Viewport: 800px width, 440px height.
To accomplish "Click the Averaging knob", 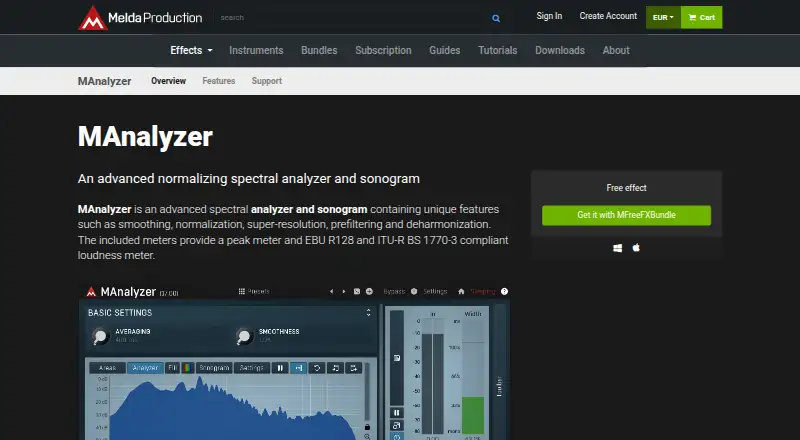I will tap(100, 336).
